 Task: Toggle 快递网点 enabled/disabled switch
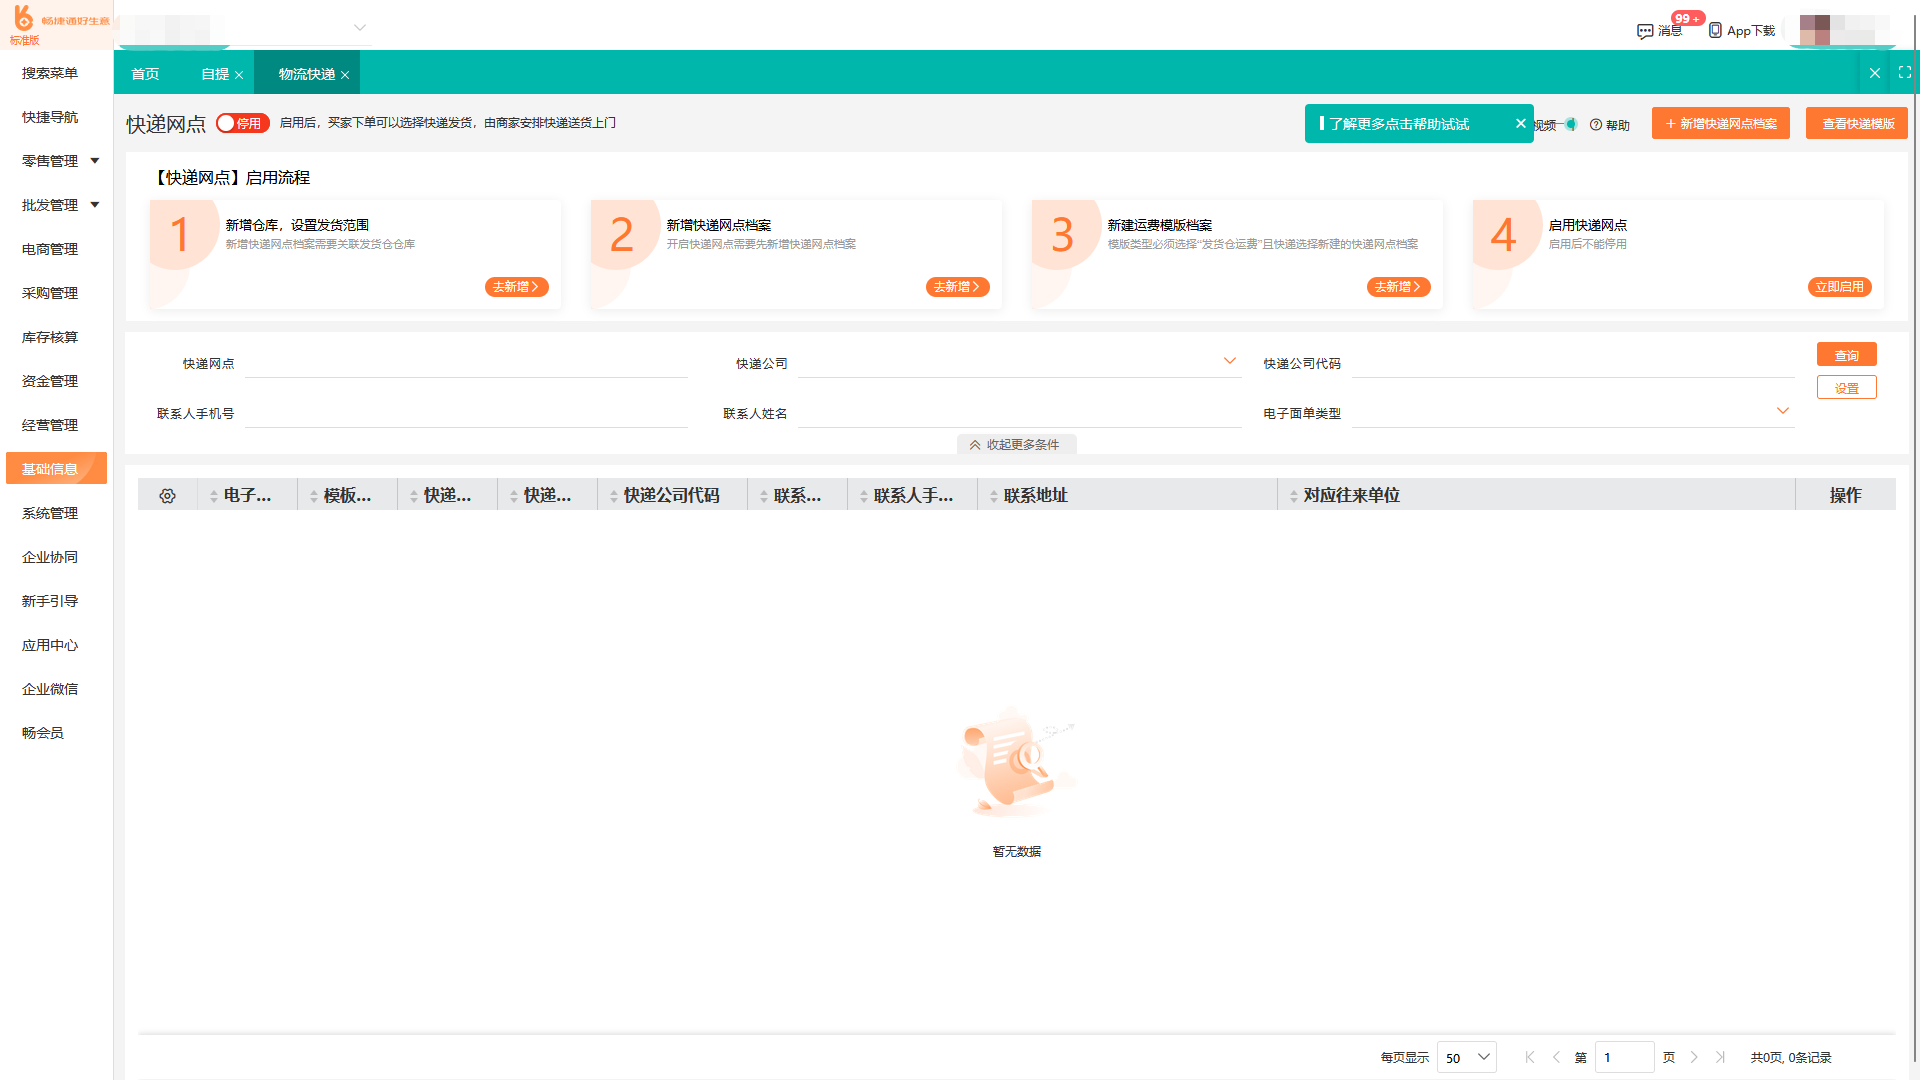(241, 121)
